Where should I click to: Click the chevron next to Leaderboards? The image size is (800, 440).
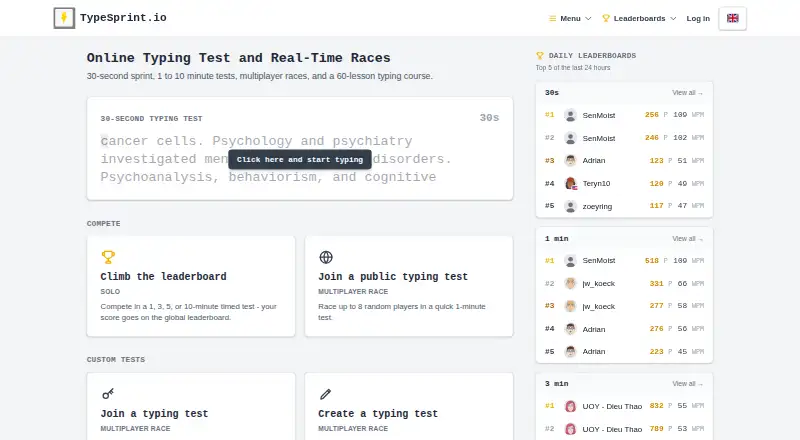(x=673, y=18)
